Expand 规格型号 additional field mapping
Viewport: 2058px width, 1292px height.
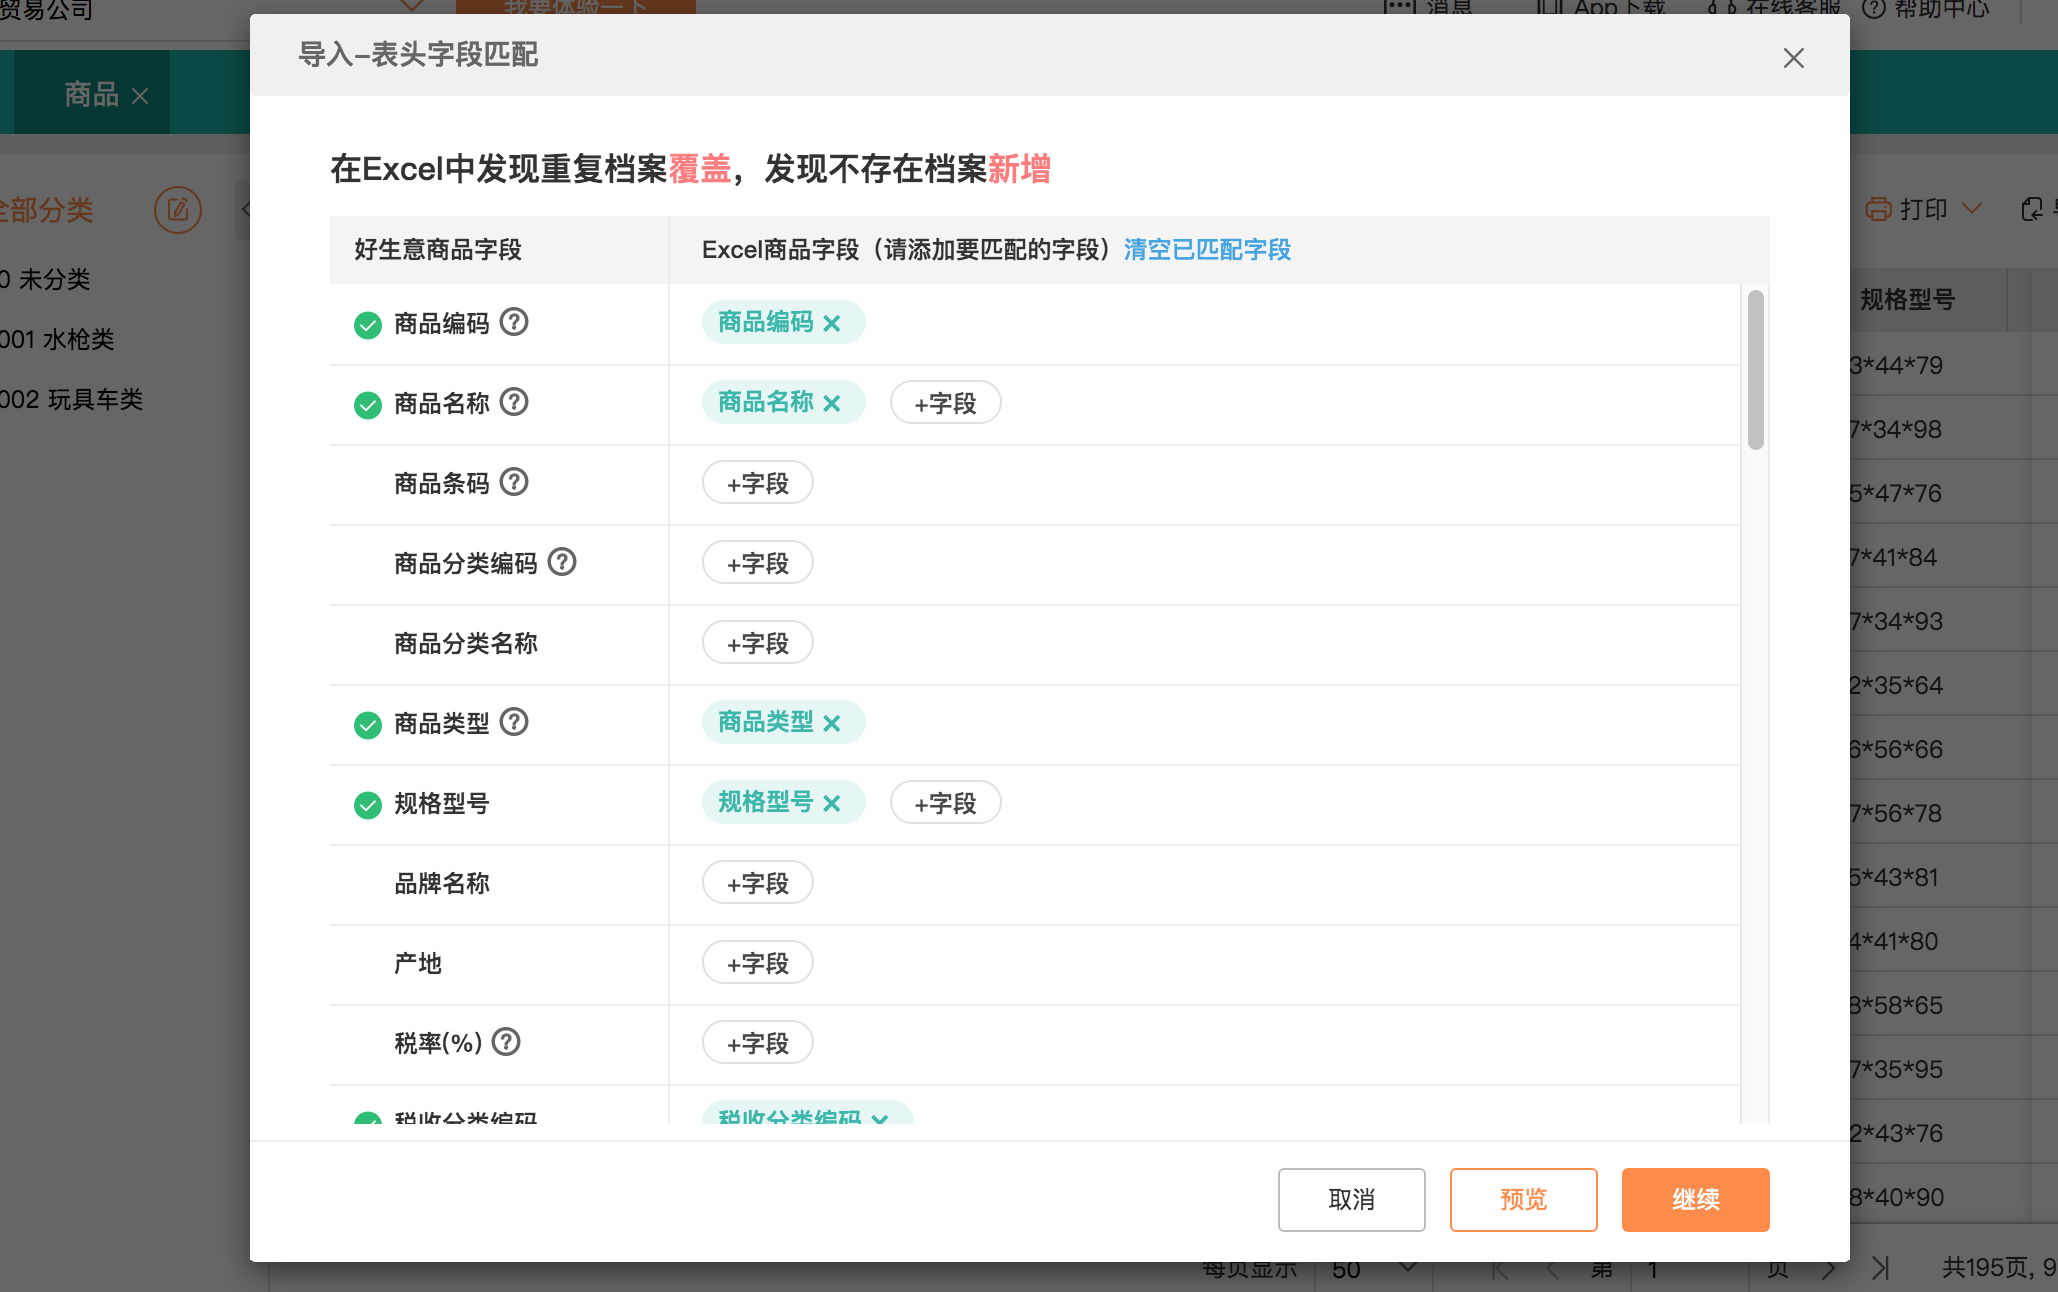[946, 804]
